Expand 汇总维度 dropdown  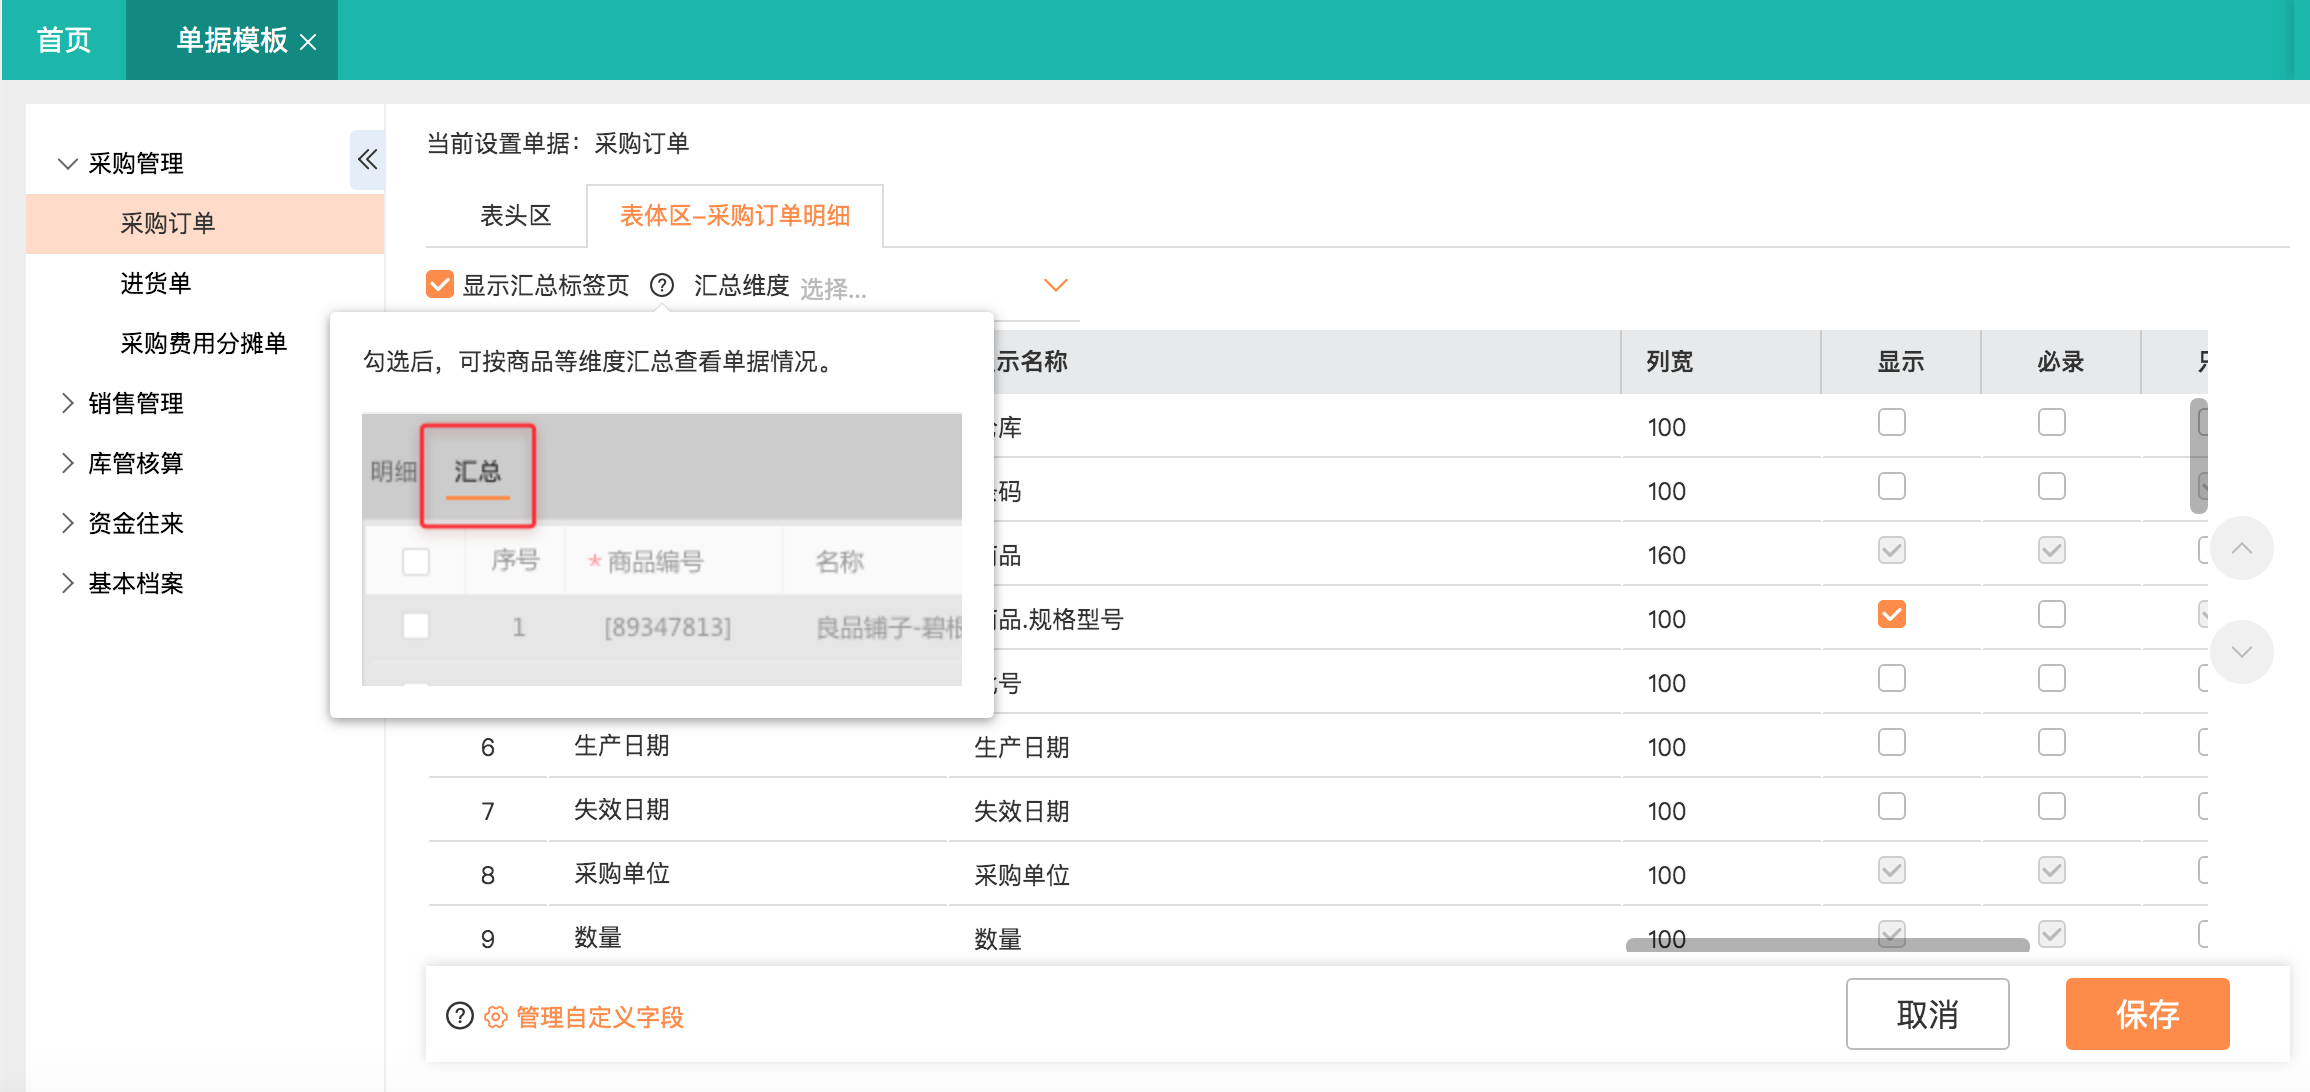click(1059, 287)
